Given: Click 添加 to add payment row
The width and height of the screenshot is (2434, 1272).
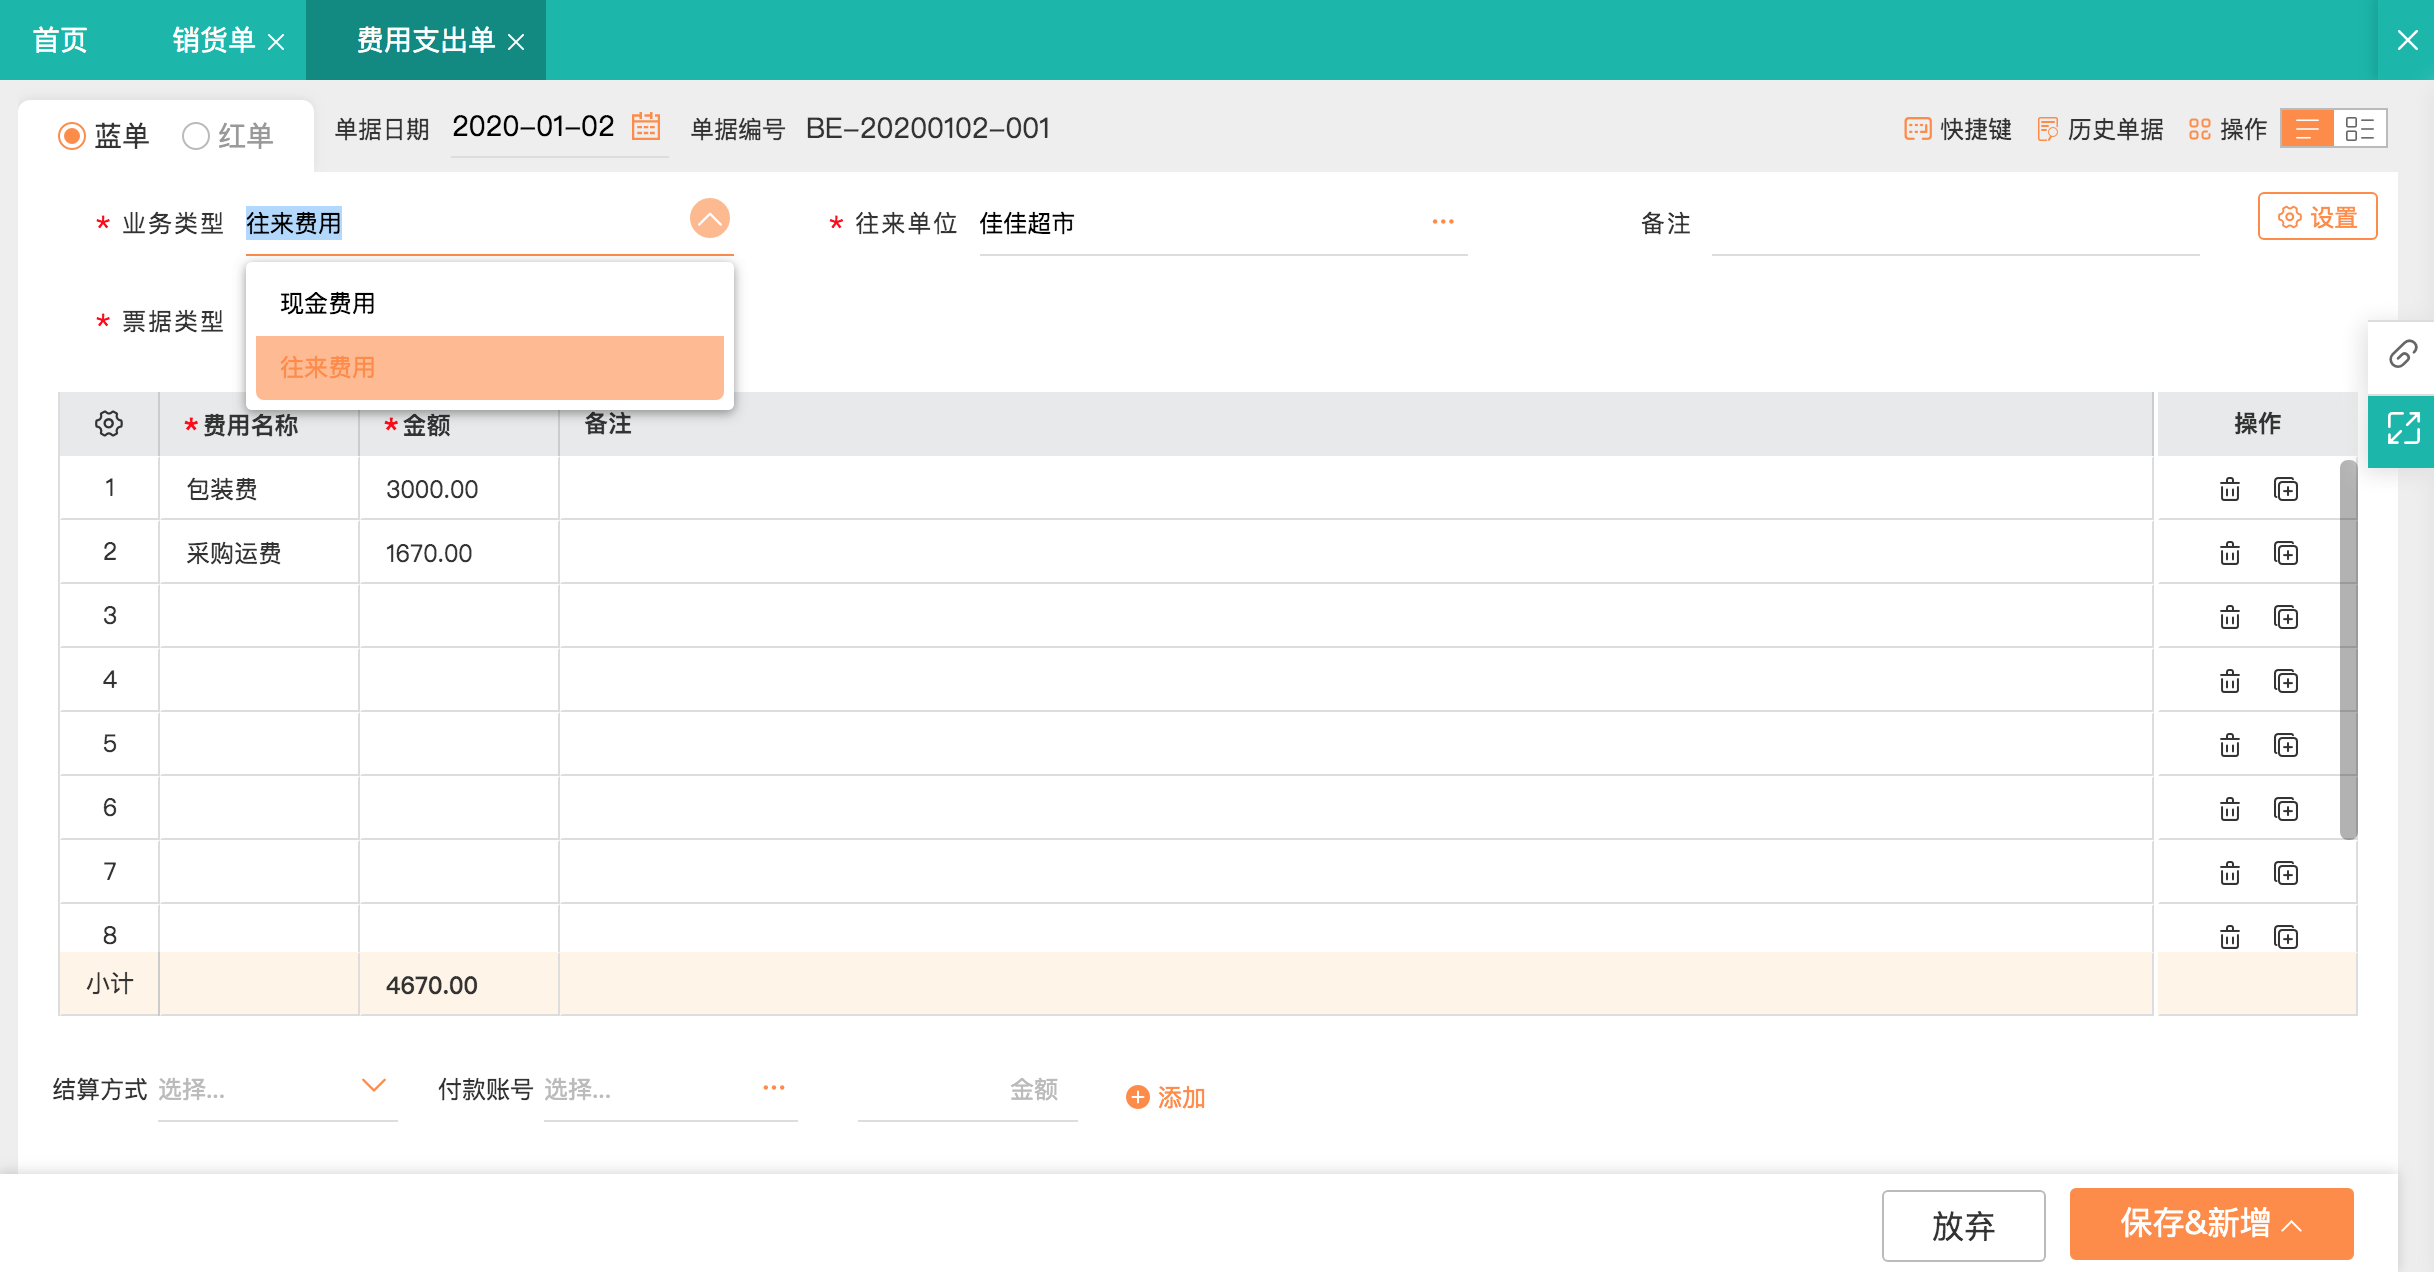Looking at the screenshot, I should (1165, 1096).
